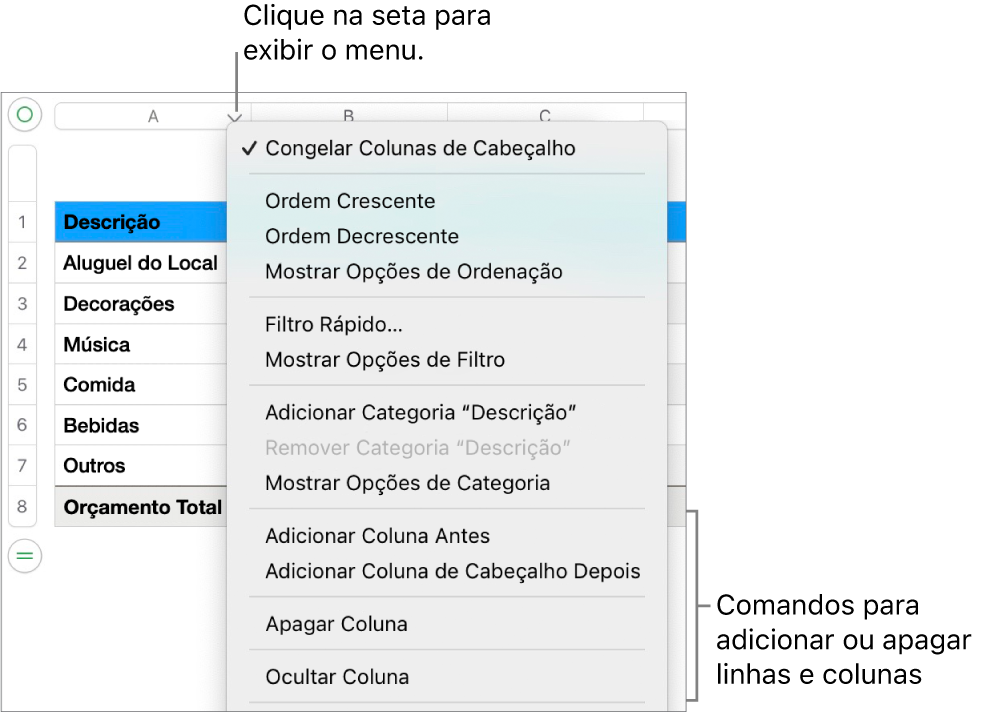This screenshot has height=713, width=985.
Task: Open the column A menu arrow
Action: click(x=234, y=115)
